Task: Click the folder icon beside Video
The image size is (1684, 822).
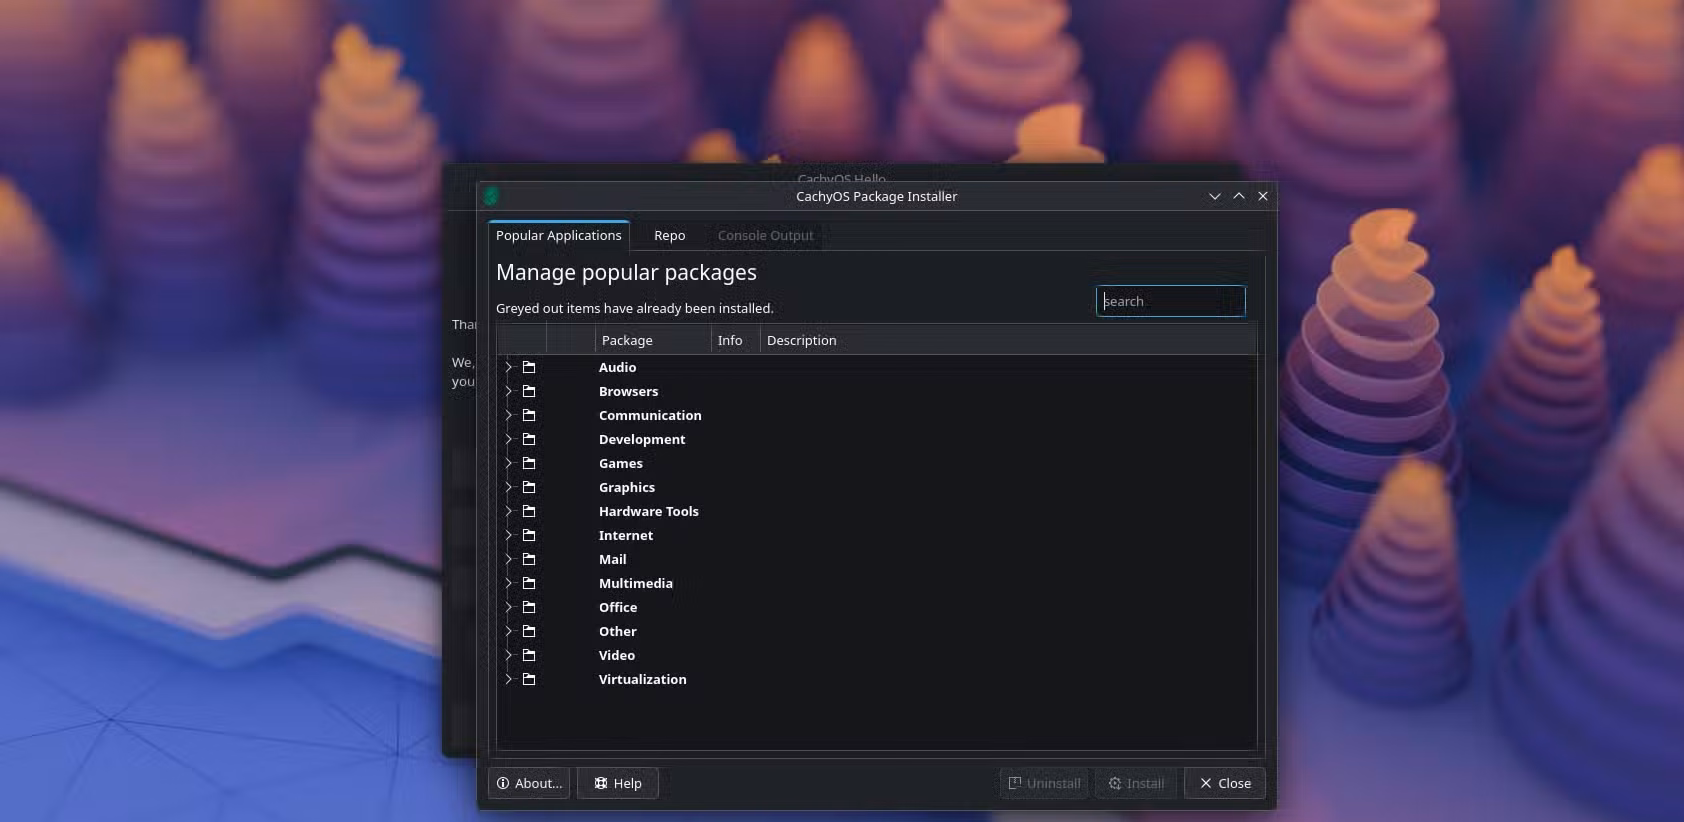Action: [529, 655]
